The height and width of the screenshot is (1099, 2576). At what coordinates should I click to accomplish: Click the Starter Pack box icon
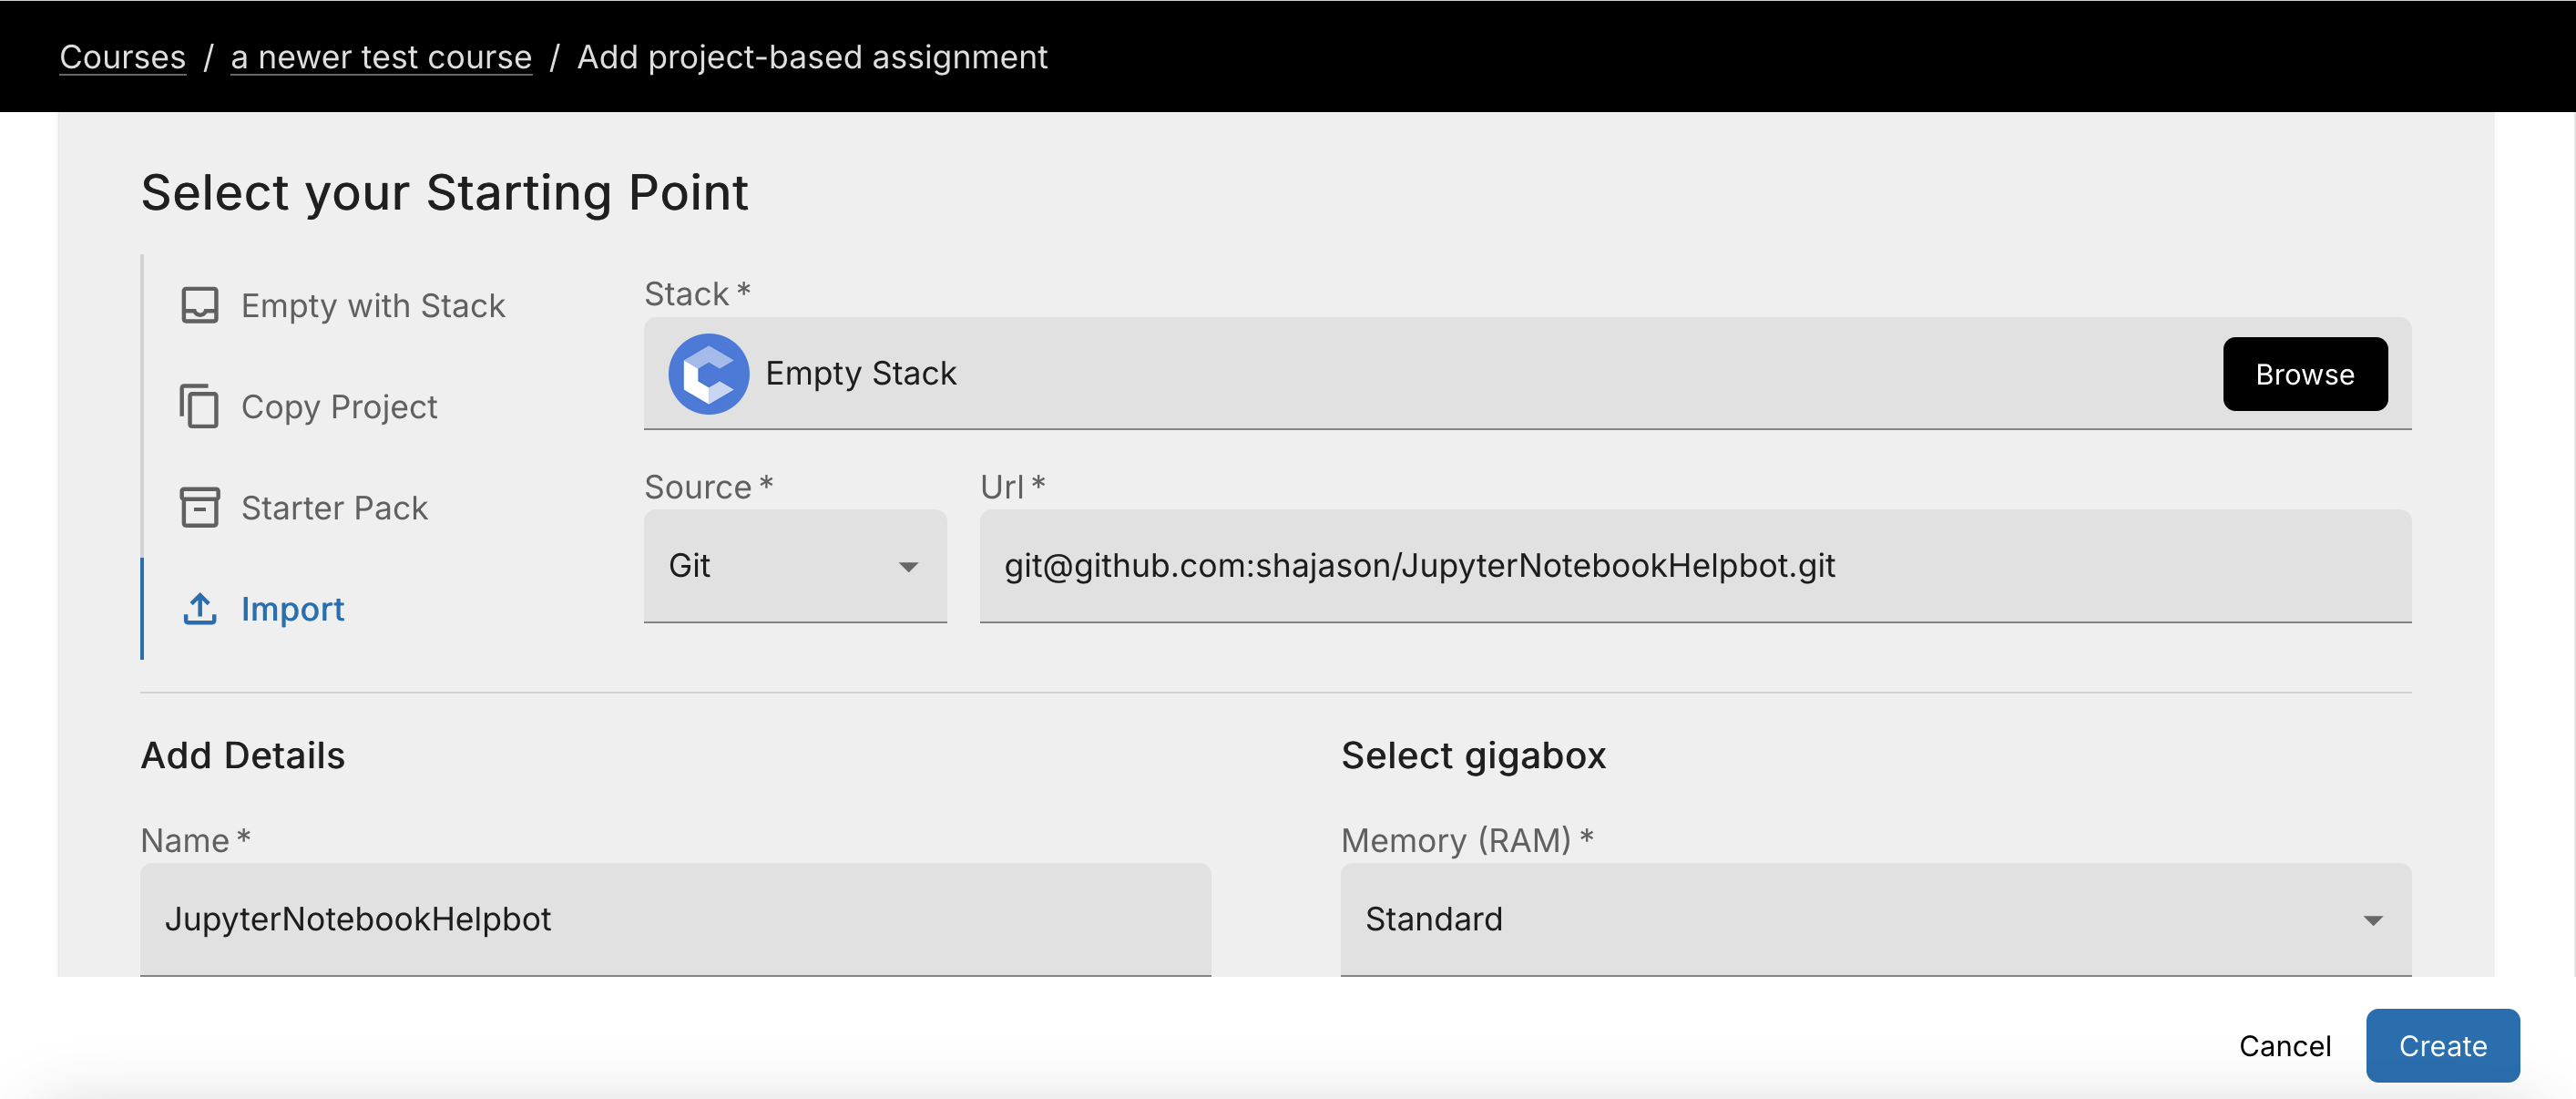click(x=200, y=508)
